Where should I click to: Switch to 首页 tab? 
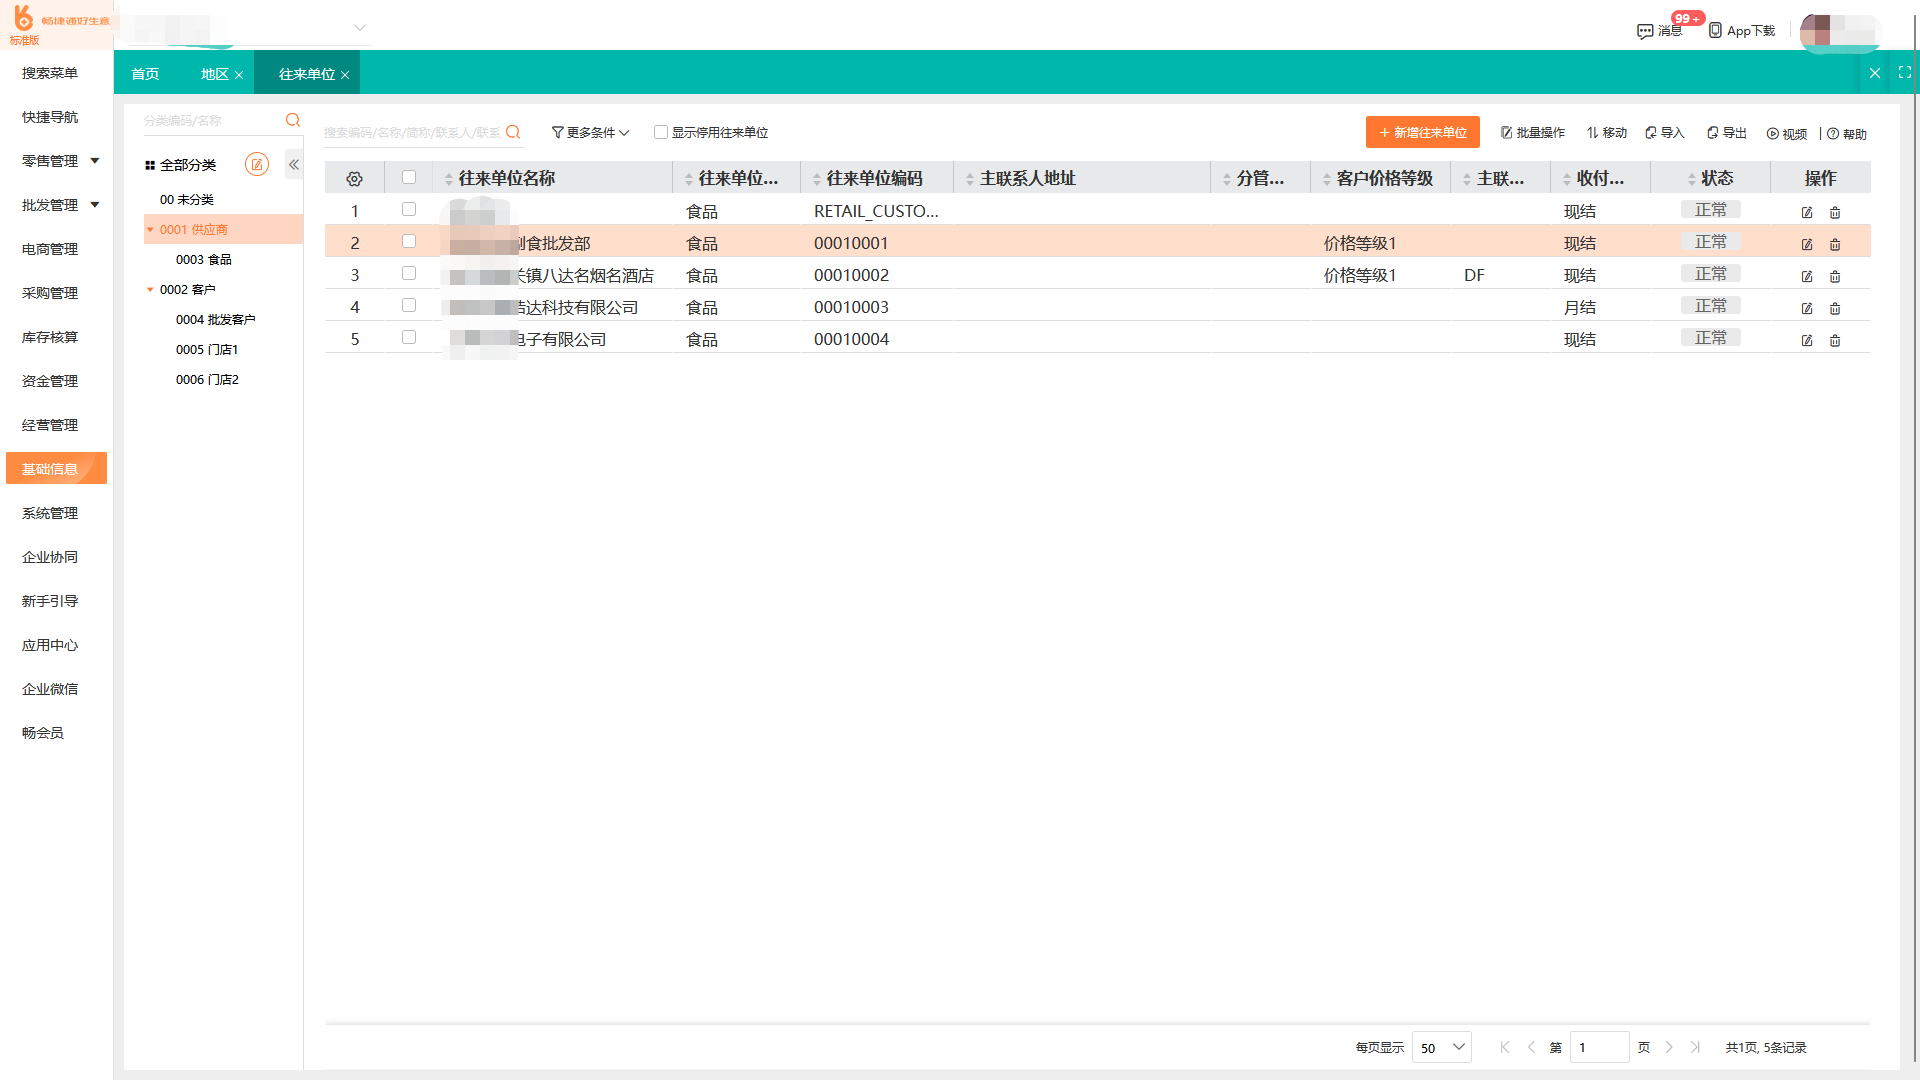(145, 73)
